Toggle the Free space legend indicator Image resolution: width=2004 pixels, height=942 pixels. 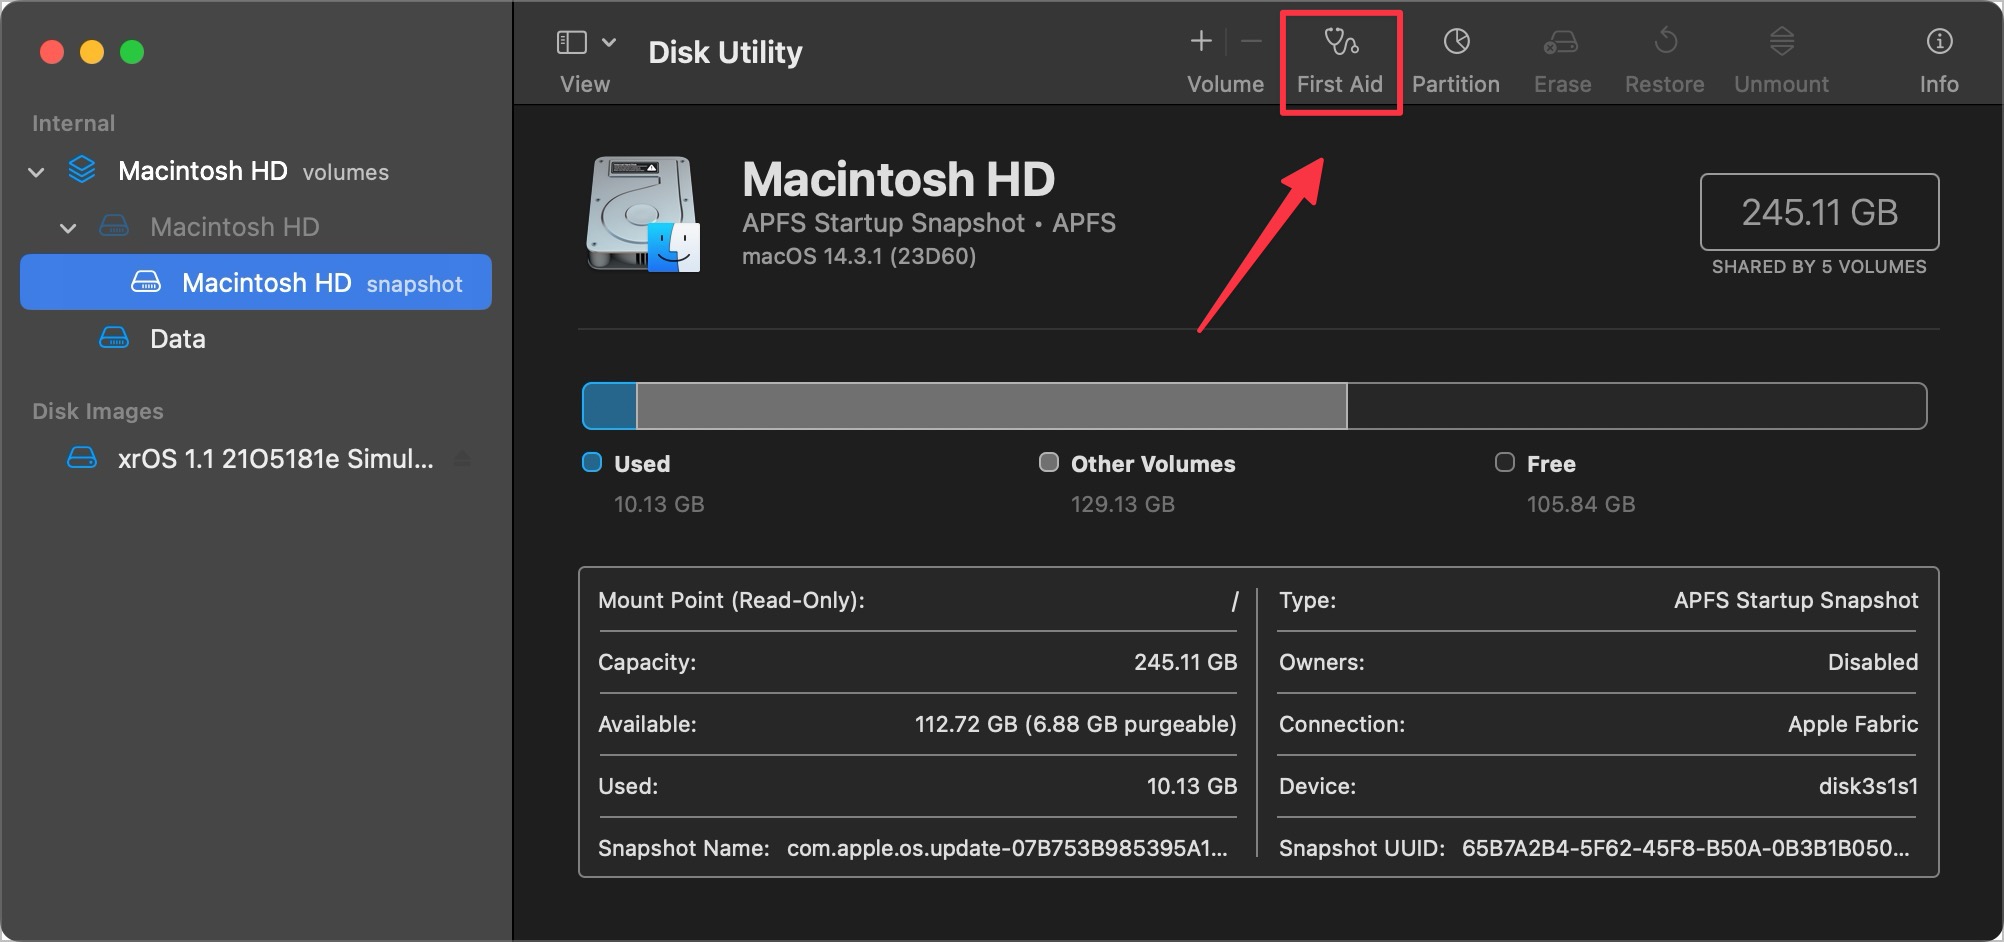click(x=1504, y=462)
